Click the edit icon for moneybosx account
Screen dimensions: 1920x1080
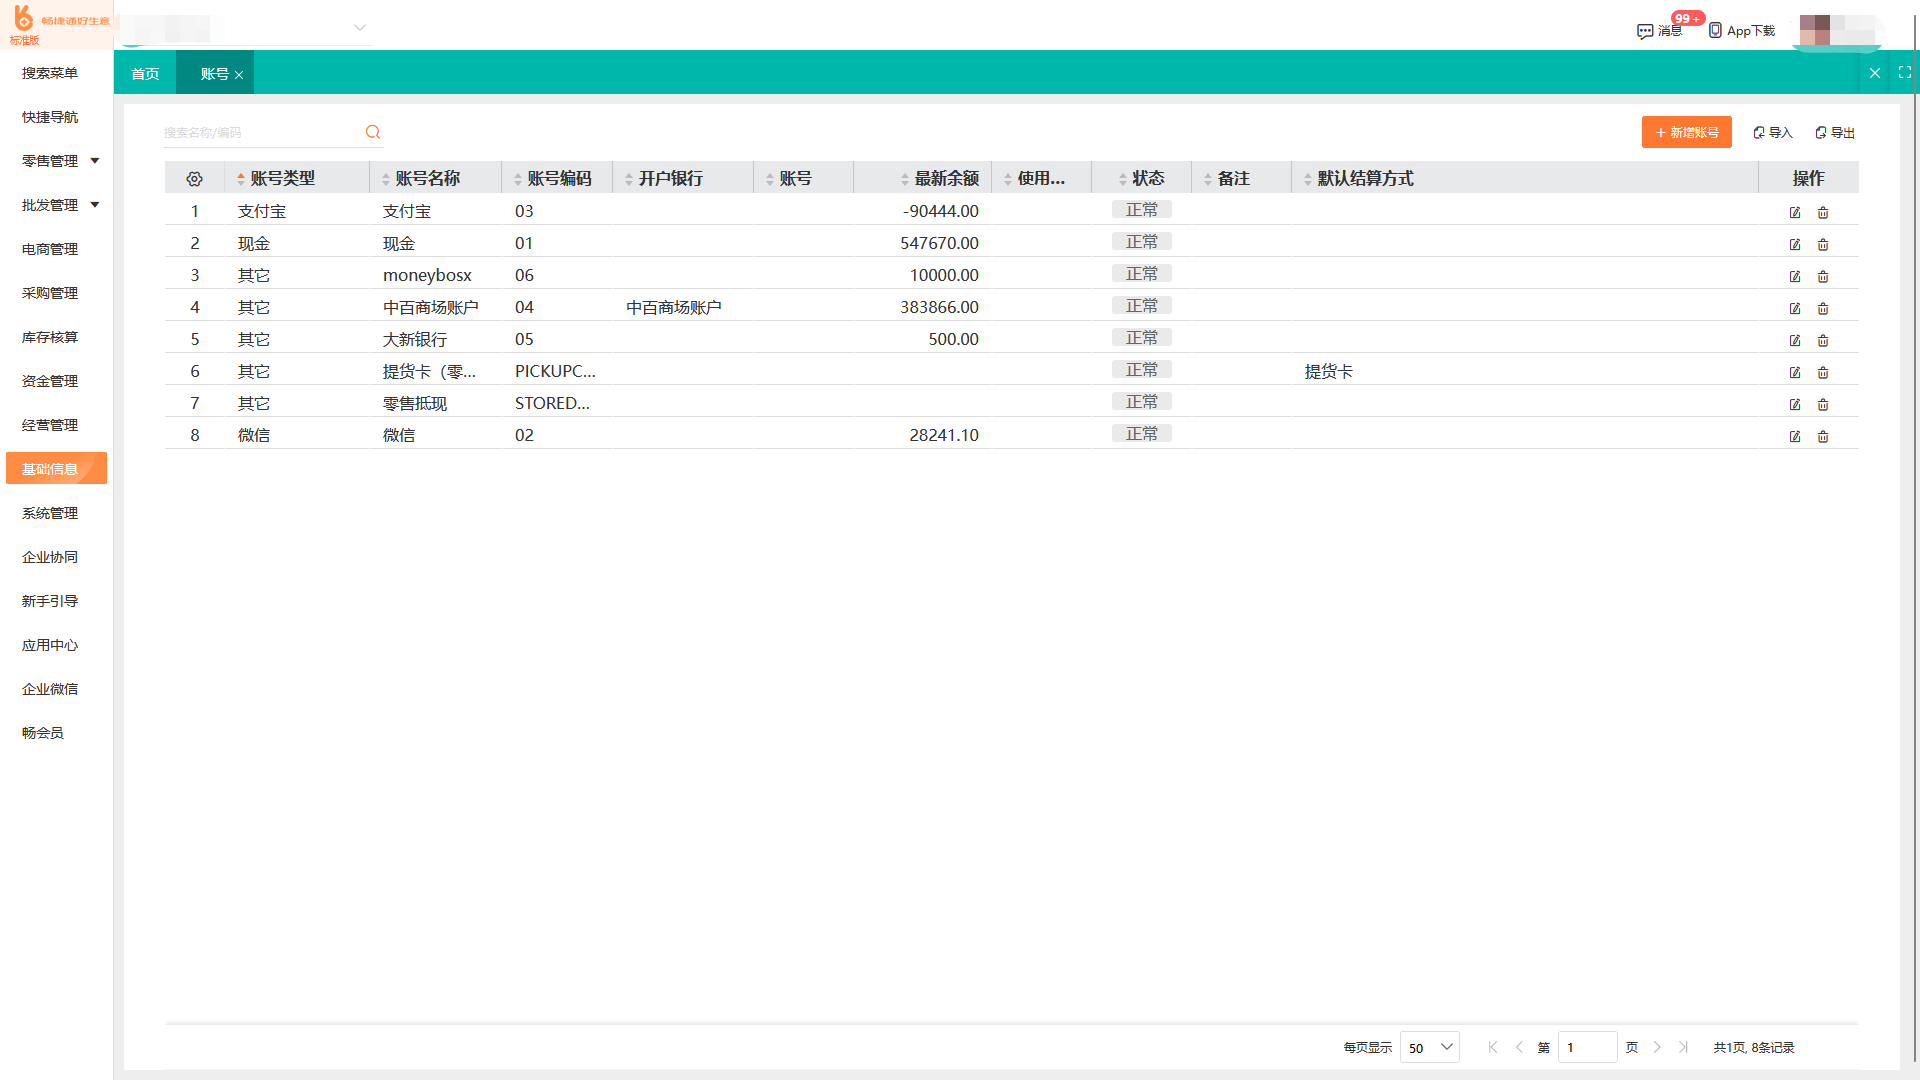[1795, 274]
